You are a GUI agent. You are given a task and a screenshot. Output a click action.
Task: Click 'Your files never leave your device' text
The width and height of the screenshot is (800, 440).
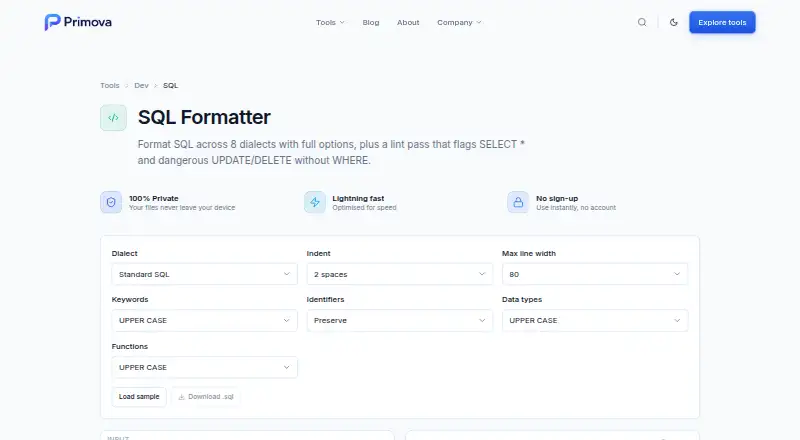coord(182,208)
